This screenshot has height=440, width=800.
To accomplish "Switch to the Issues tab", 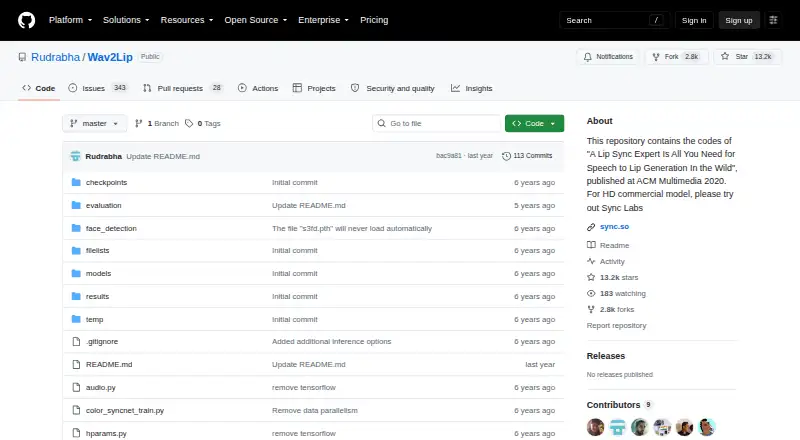I will coord(98,88).
